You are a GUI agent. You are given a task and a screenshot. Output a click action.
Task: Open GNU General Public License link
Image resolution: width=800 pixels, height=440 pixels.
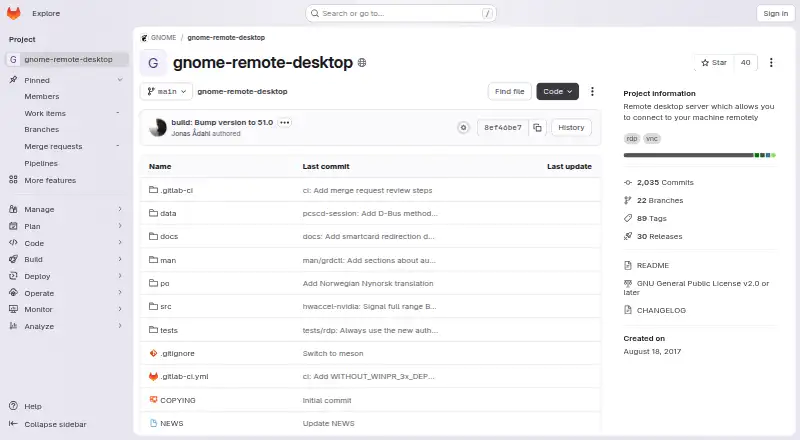coord(696,287)
